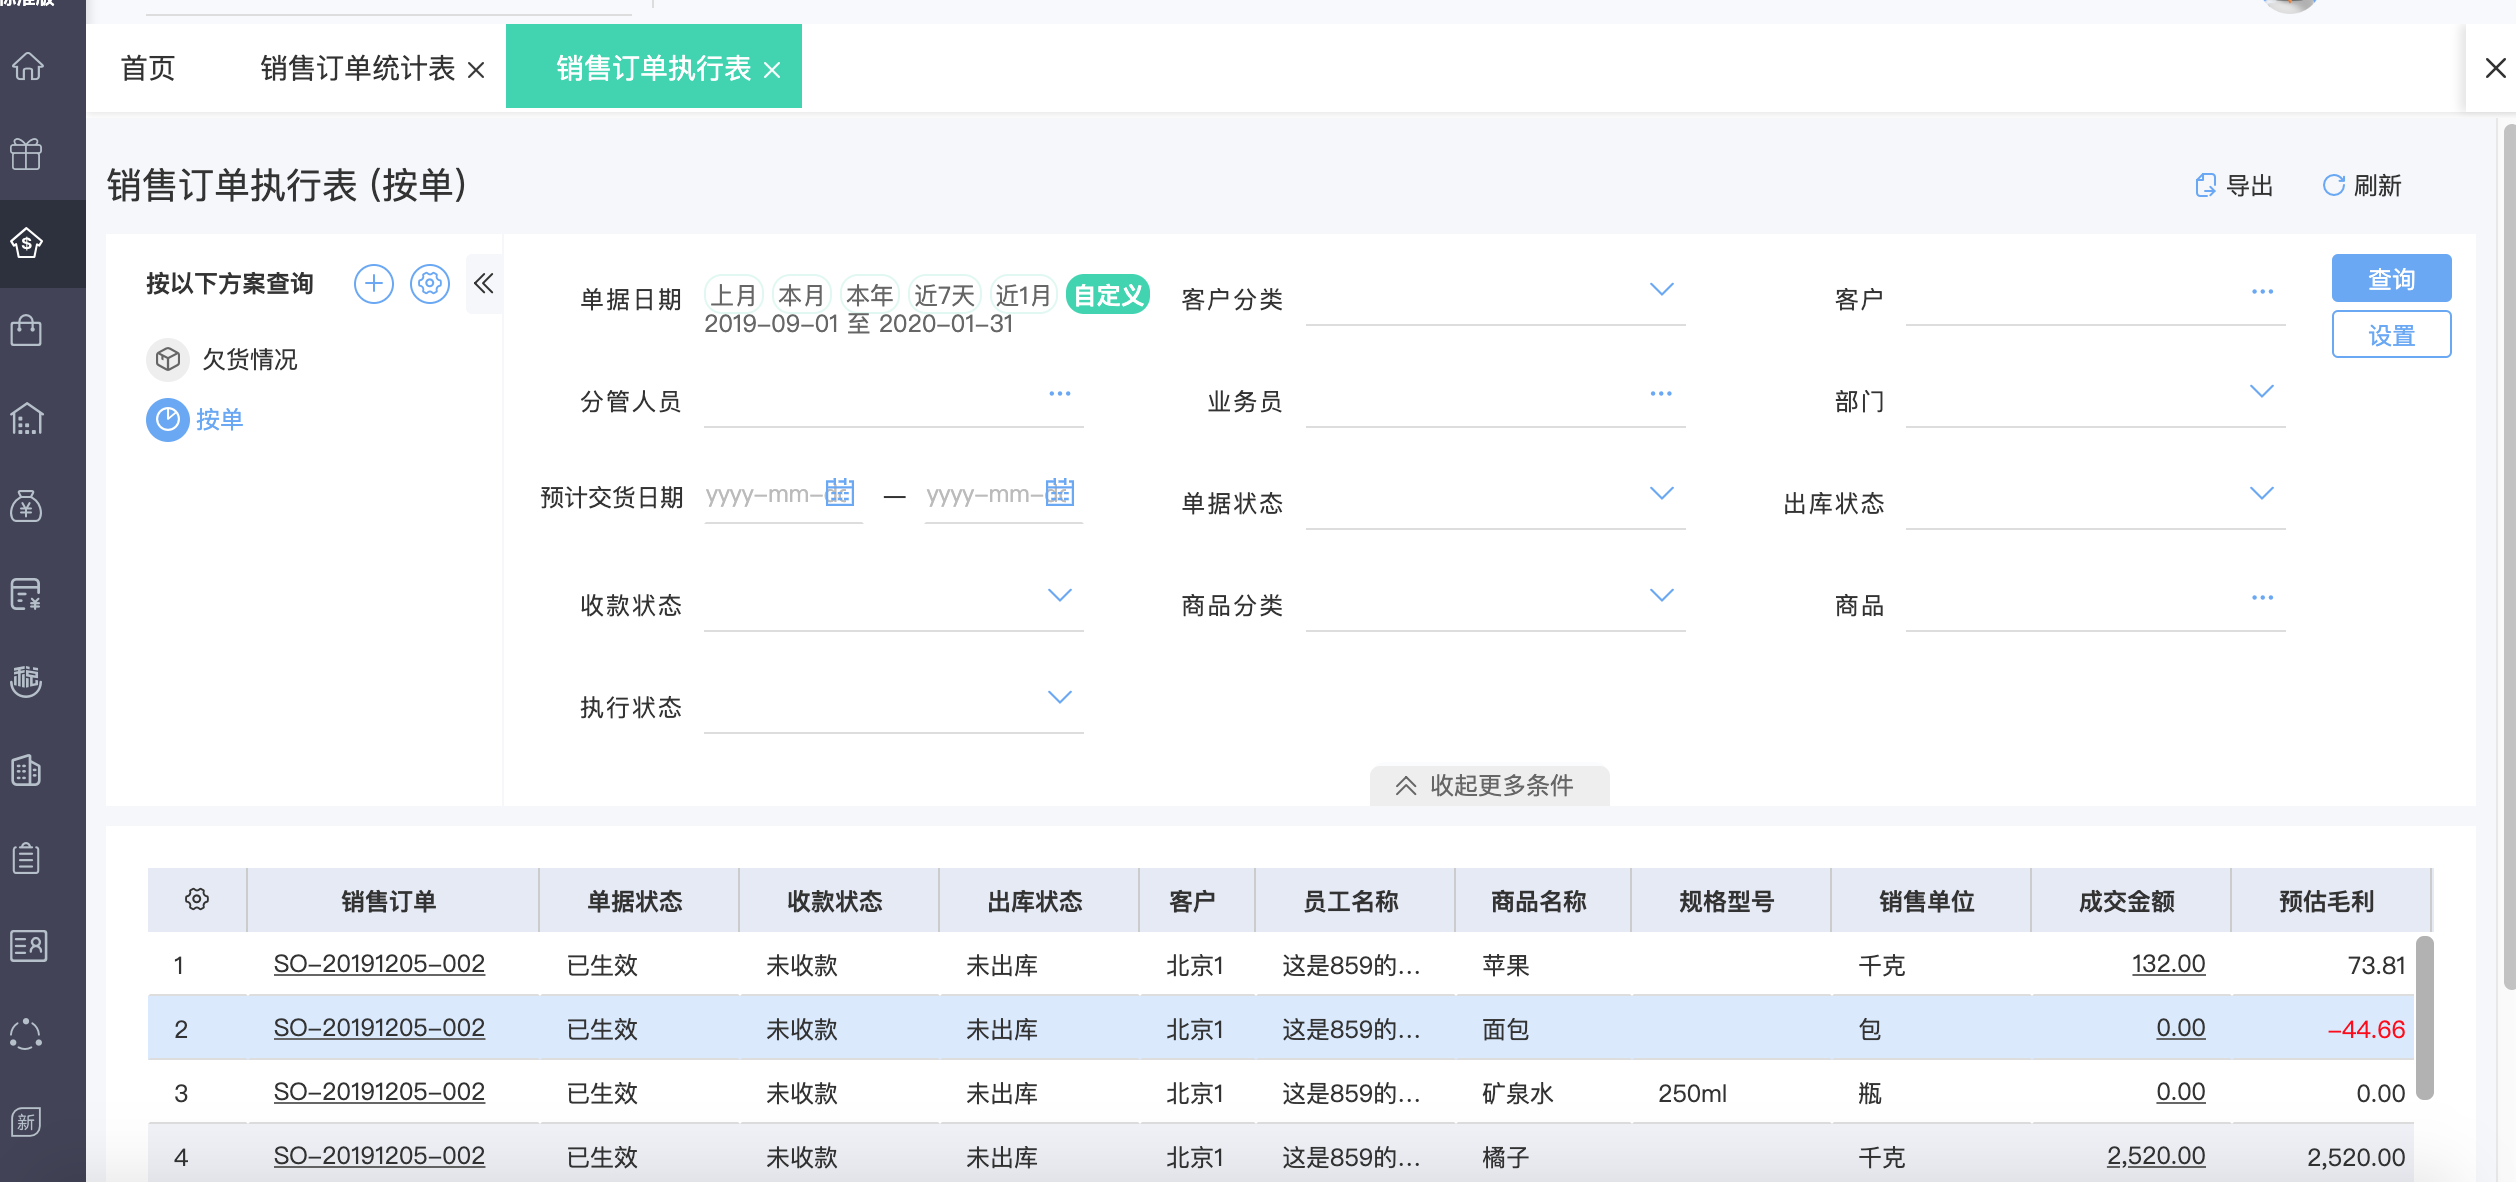Open the 销售订单统计表 tab
The image size is (2516, 1182).
tap(355, 69)
